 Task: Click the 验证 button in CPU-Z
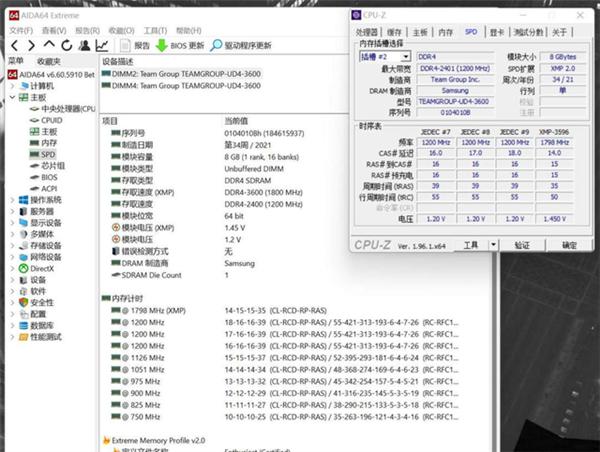[522, 245]
